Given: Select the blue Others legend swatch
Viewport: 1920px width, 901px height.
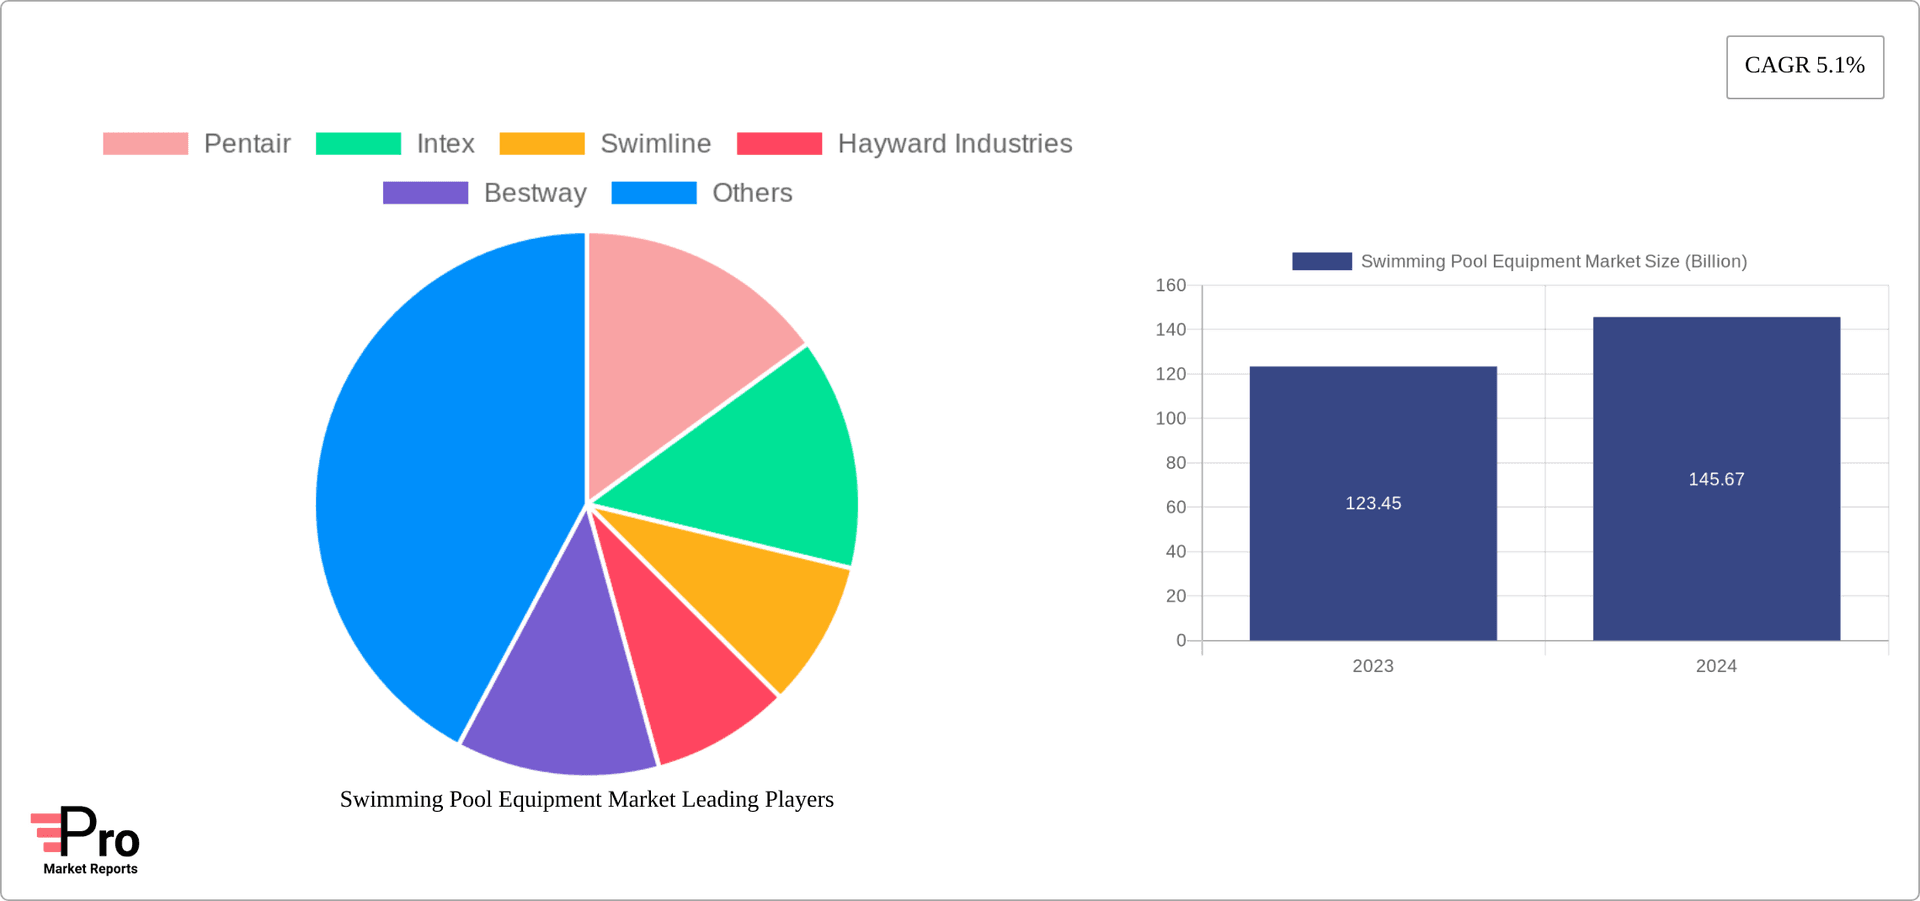Looking at the screenshot, I should (x=655, y=192).
